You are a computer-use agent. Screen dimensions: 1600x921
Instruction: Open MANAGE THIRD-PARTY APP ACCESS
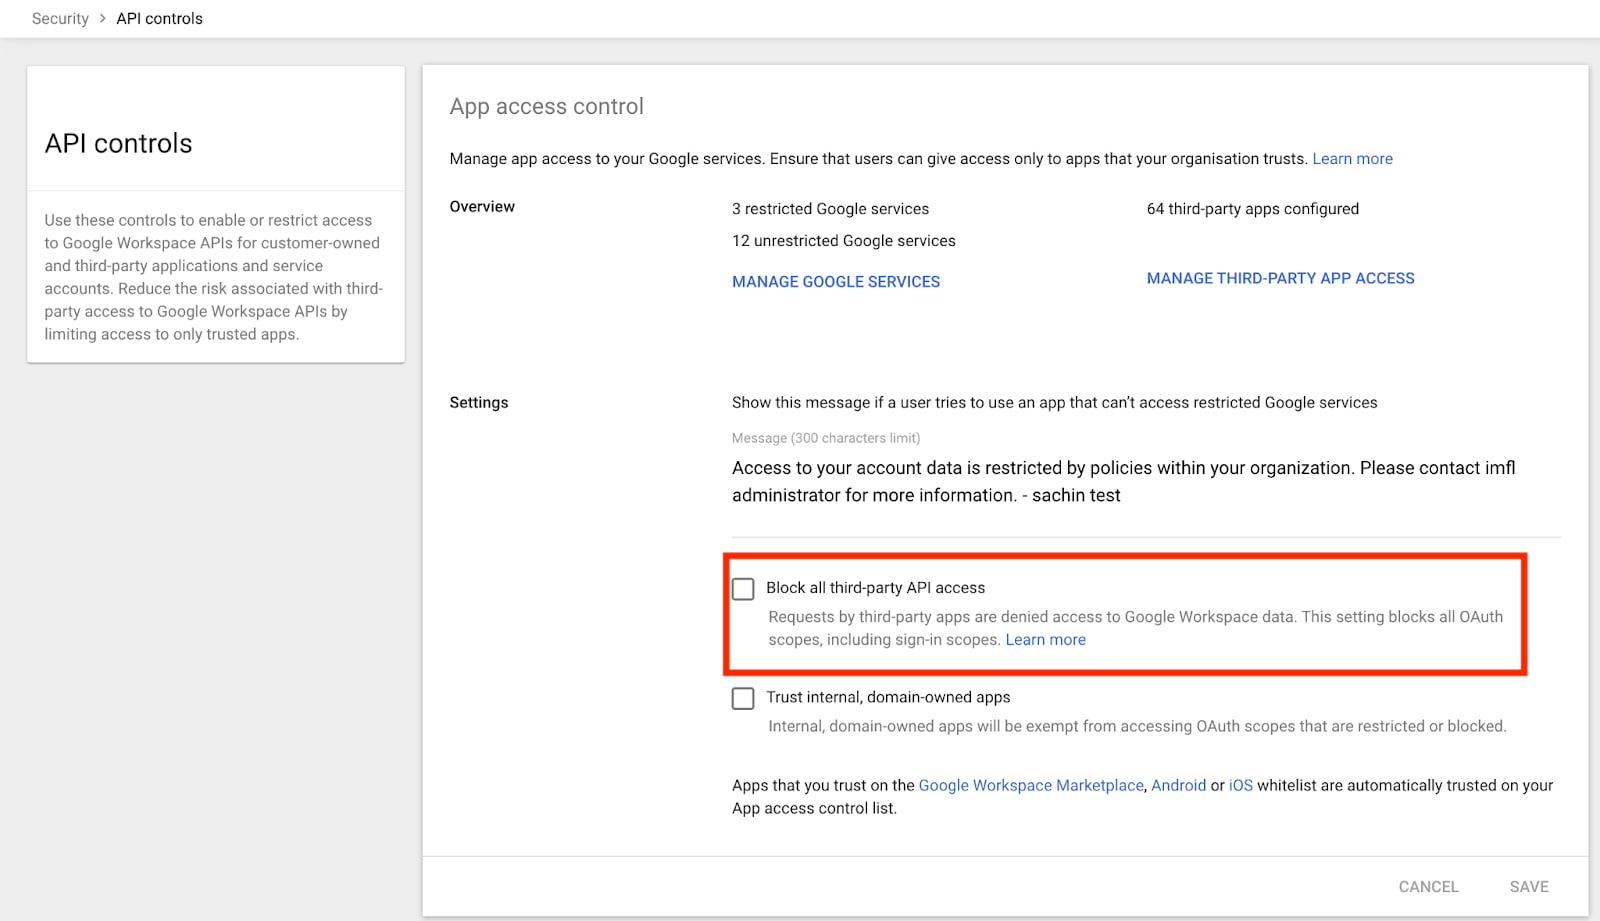pyautogui.click(x=1280, y=278)
